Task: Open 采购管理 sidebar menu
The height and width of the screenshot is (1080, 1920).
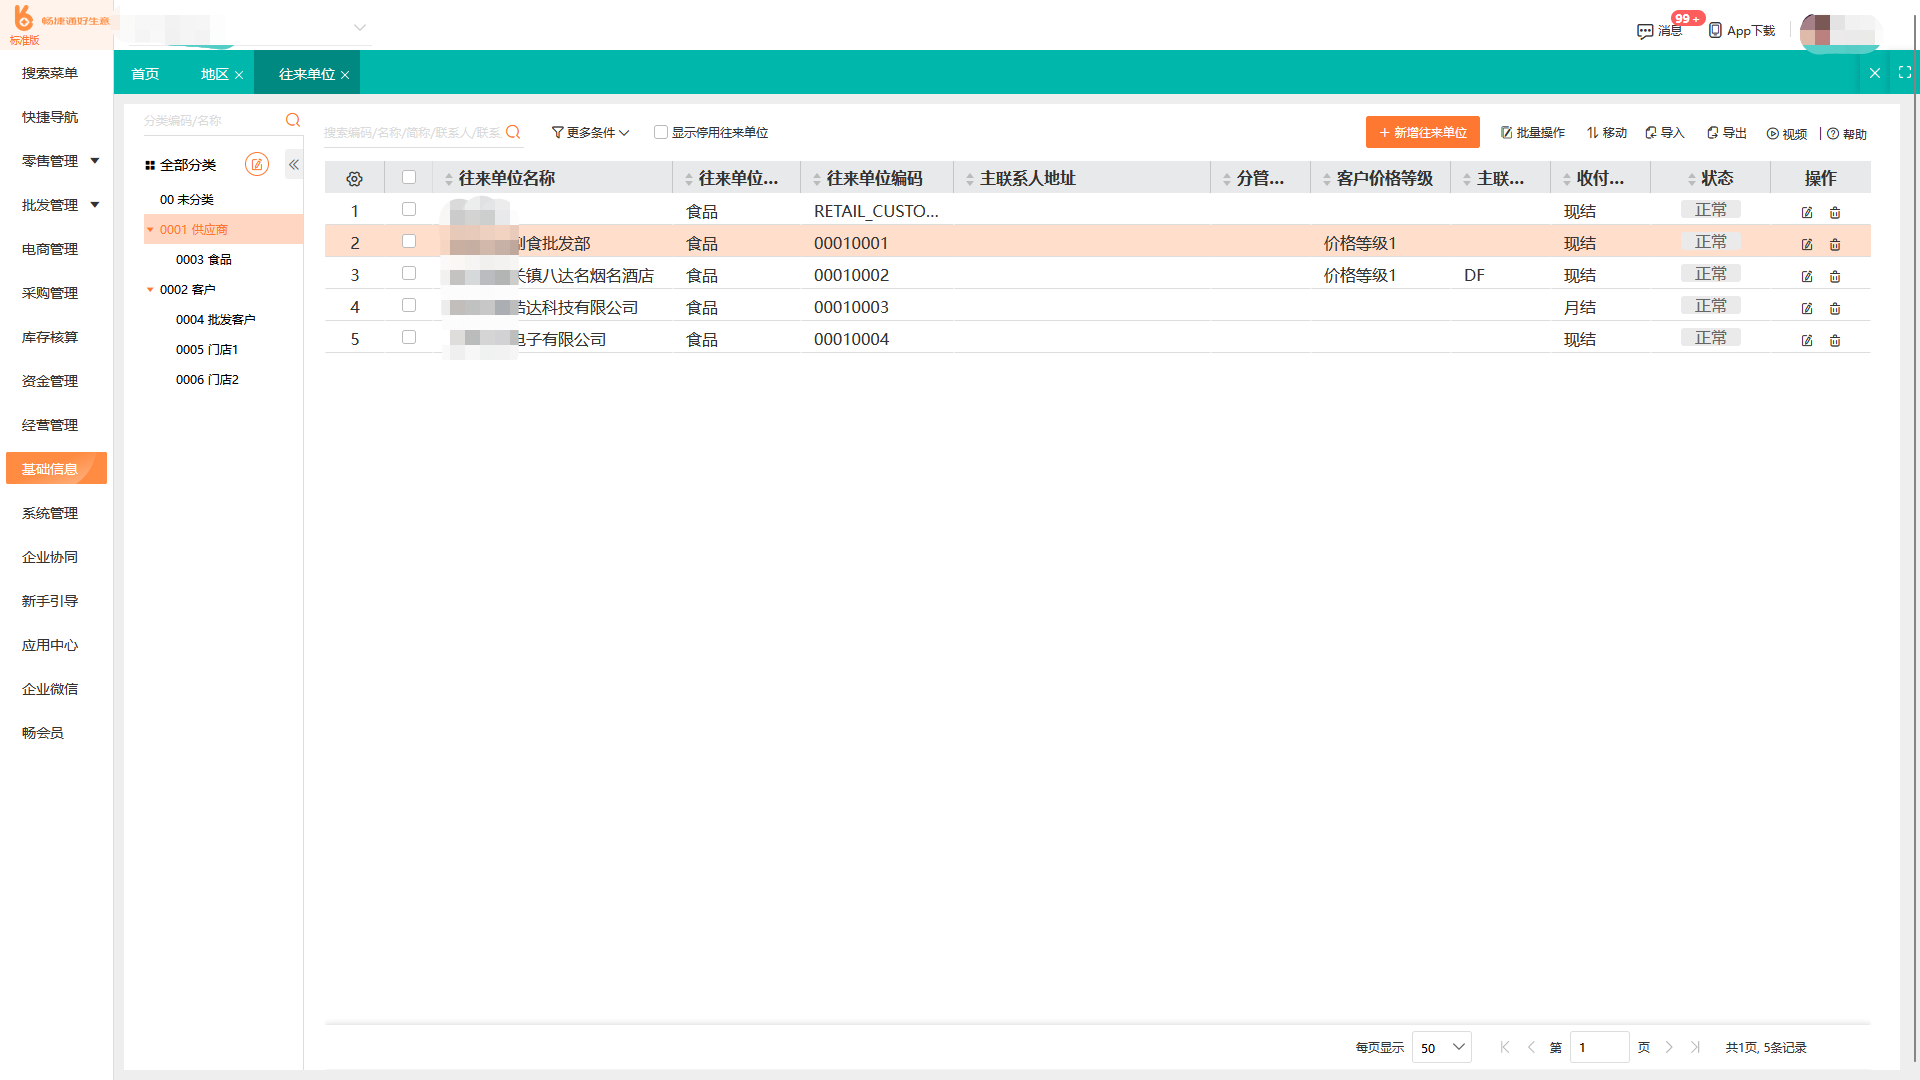Action: [x=53, y=293]
